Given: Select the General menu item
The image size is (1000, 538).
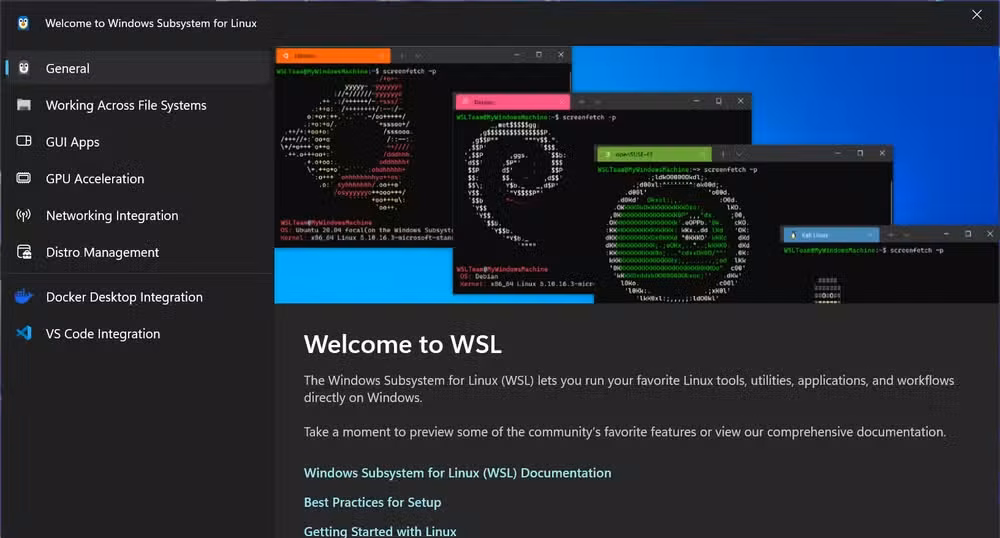Looking at the screenshot, I should (139, 68).
